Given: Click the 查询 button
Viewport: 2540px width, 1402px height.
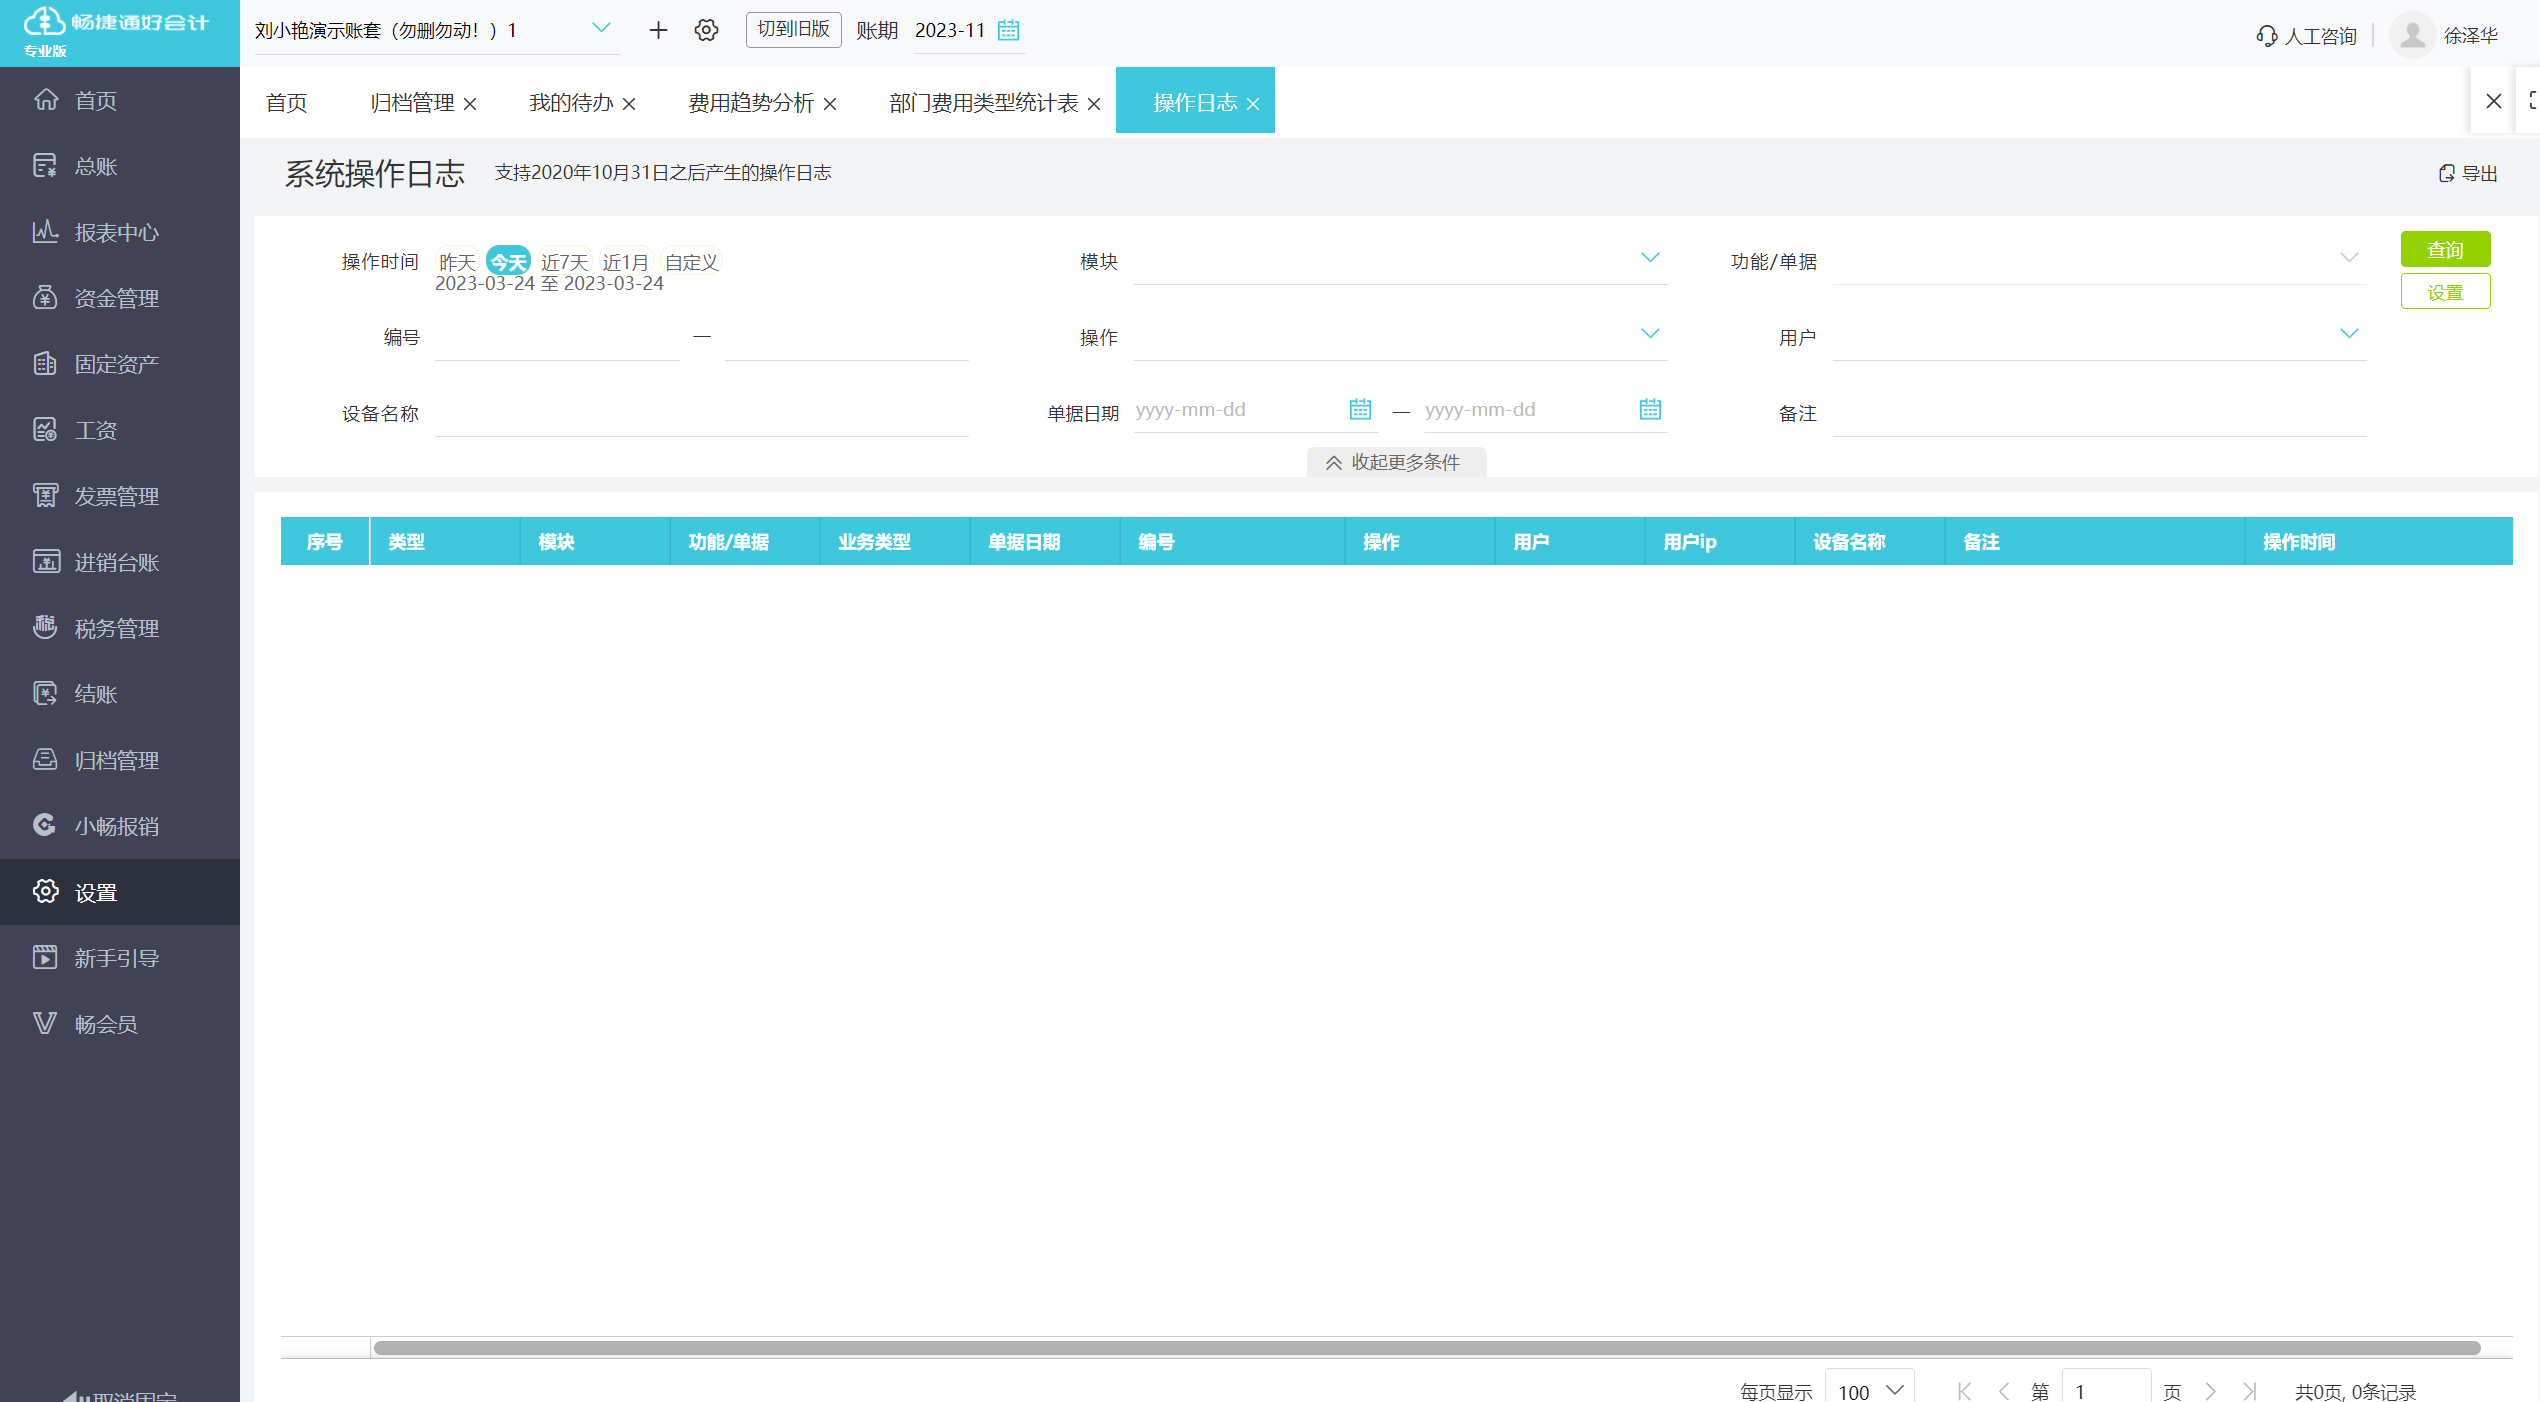Looking at the screenshot, I should [2445, 249].
